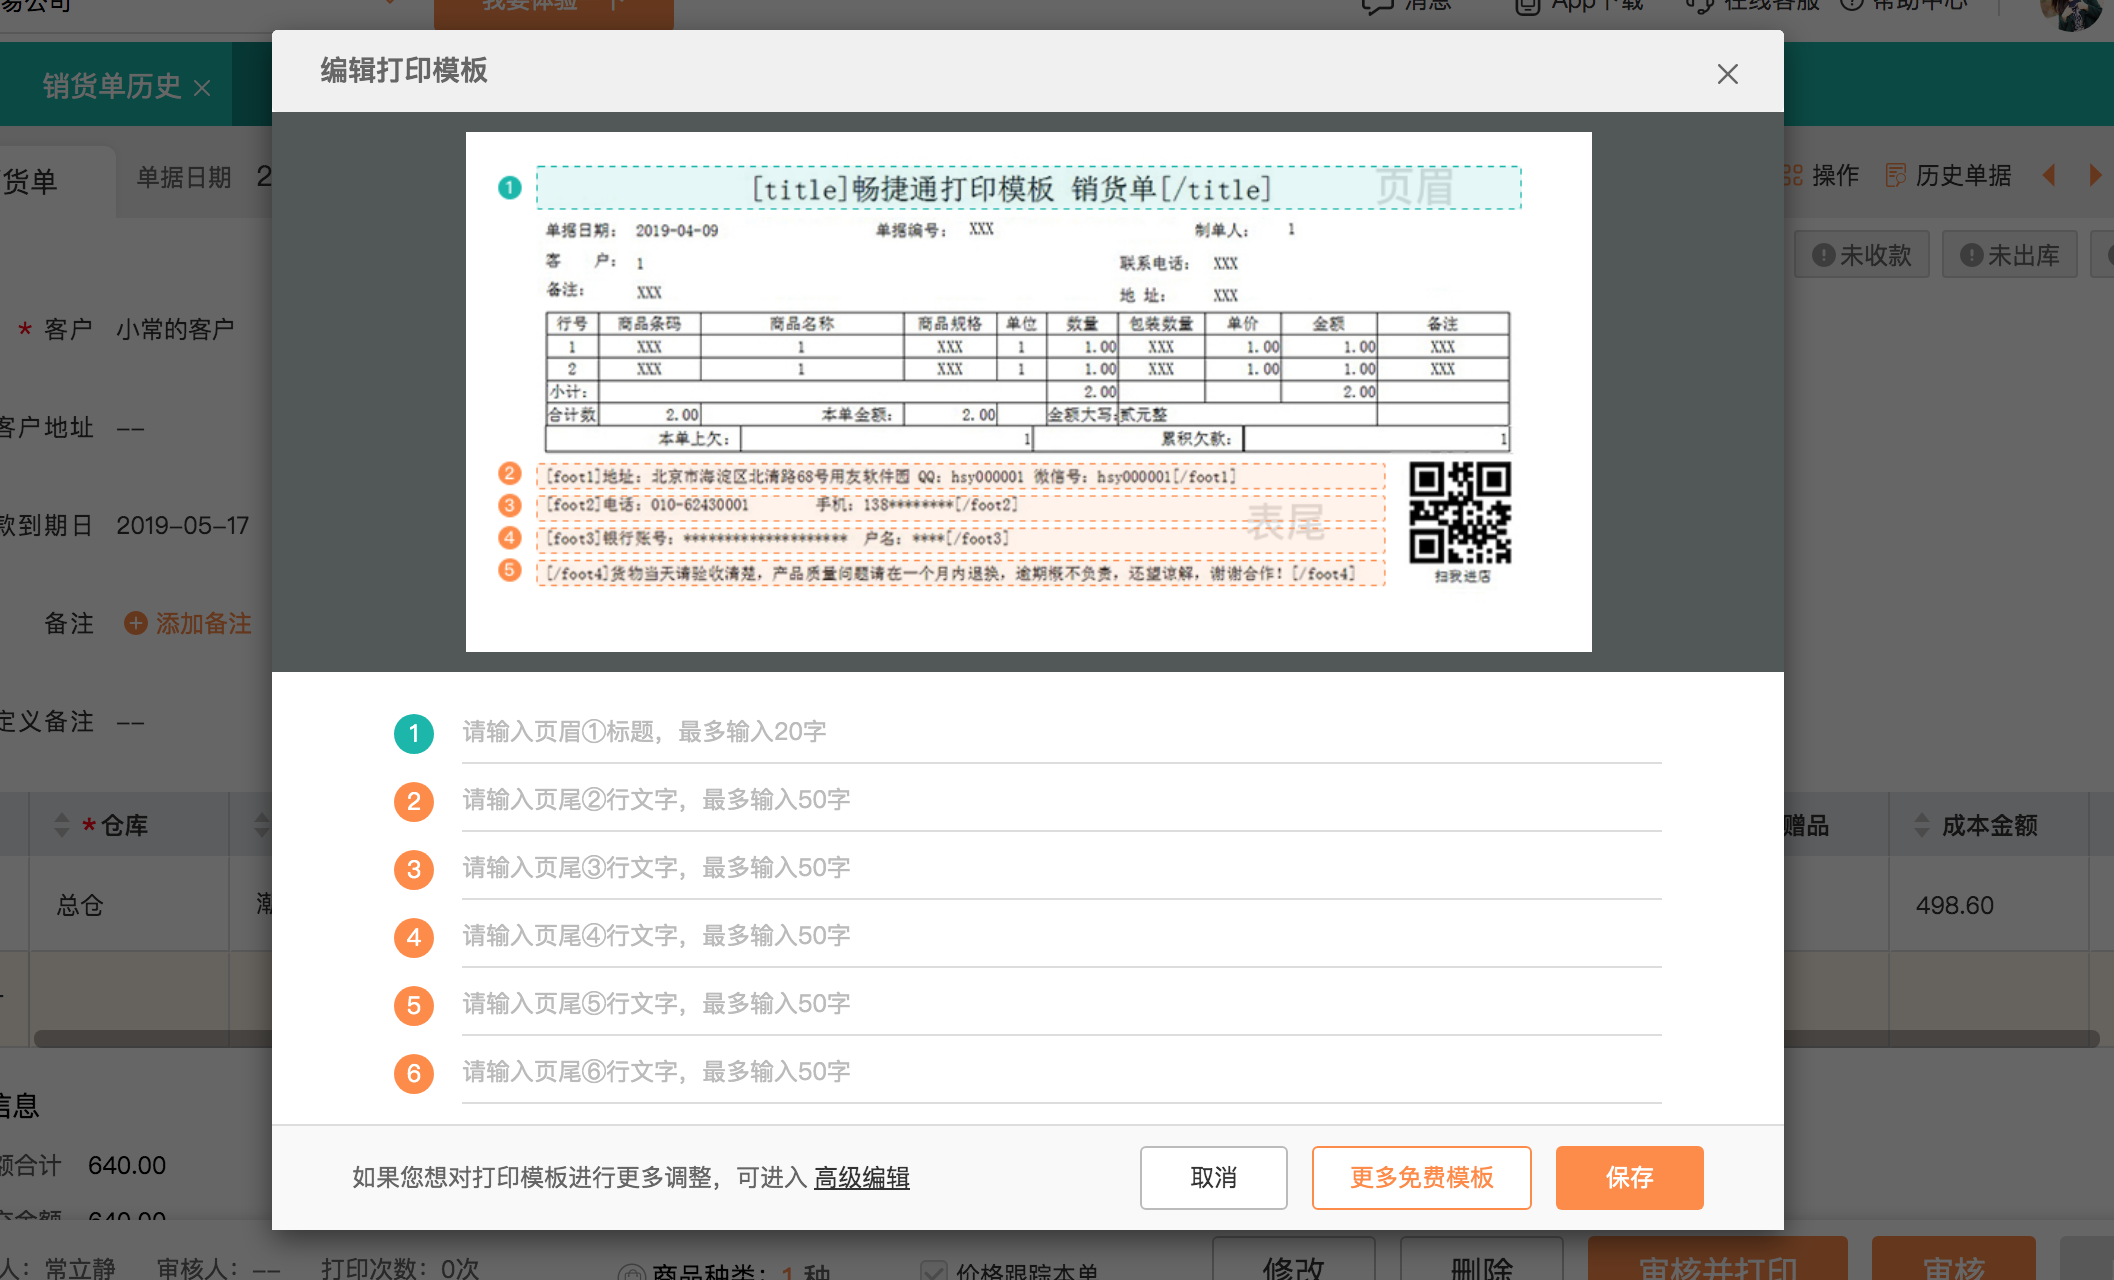Click input field for page footer line 5
This screenshot has height=1280, width=2114.
click(x=1057, y=1002)
